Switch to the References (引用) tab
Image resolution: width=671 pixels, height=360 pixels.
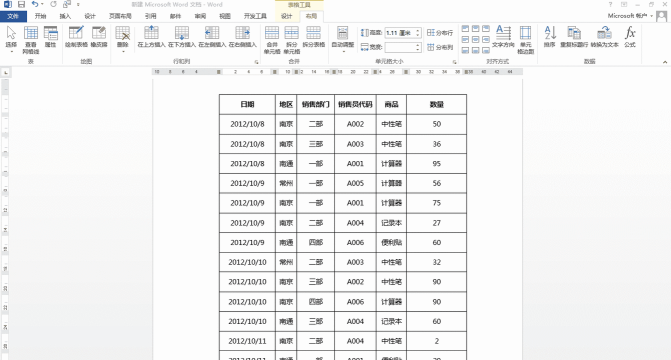(151, 16)
